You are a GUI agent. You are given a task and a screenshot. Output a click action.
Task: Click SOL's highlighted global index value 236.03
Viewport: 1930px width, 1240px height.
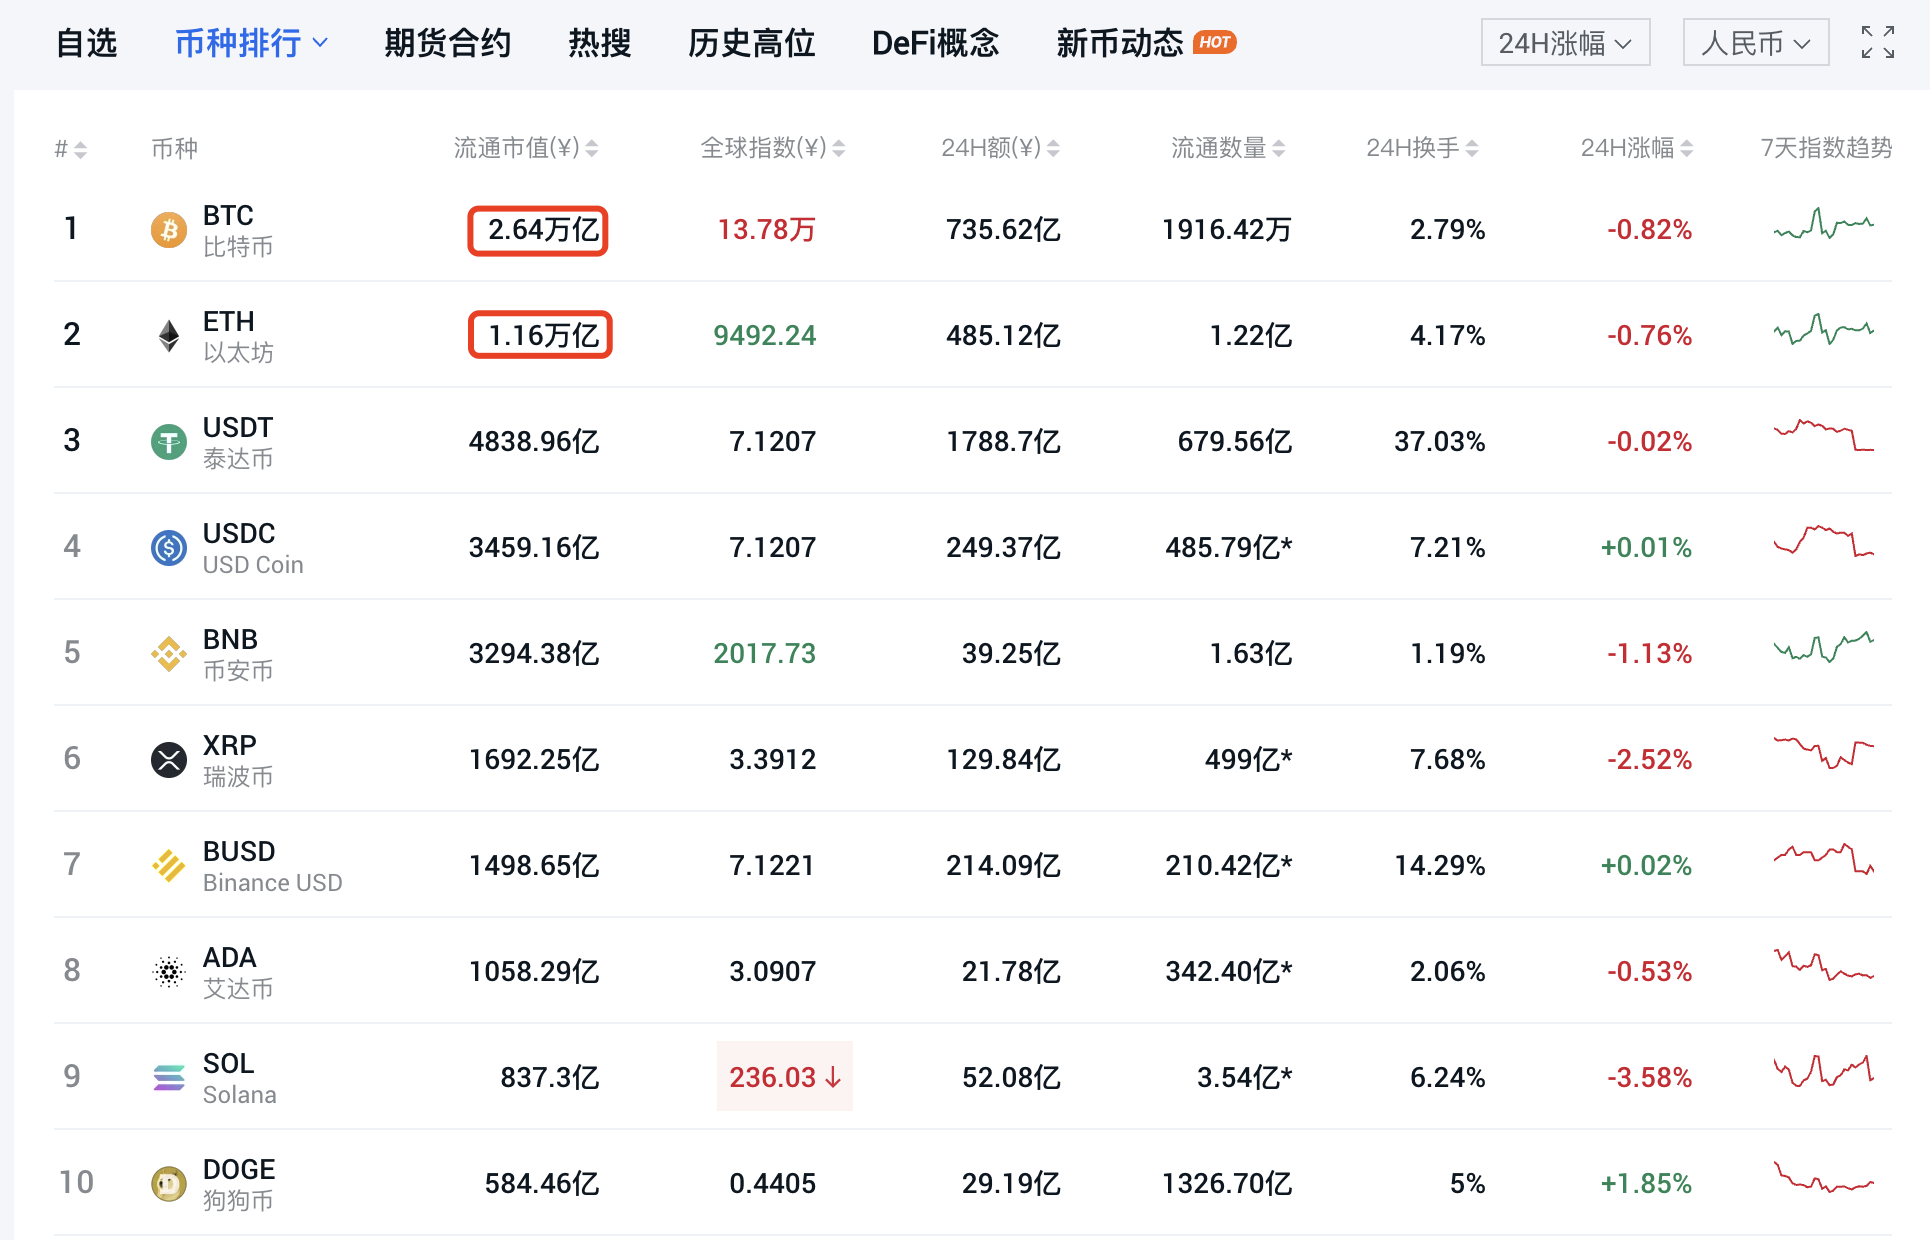(x=784, y=1077)
